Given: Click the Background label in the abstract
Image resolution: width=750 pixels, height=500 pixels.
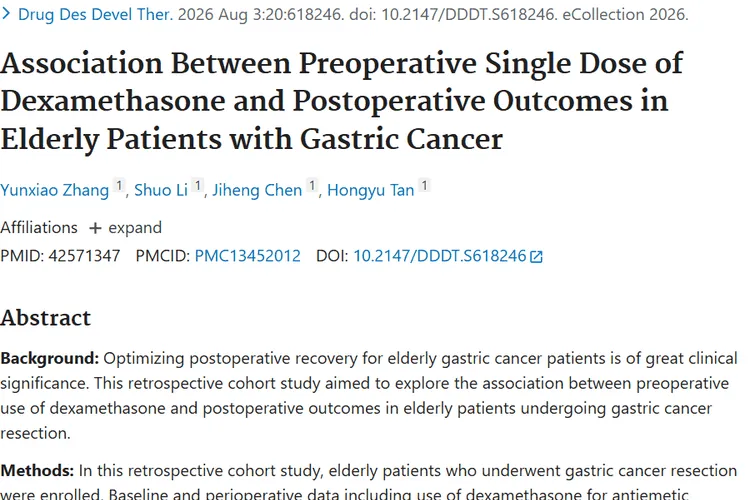Looking at the screenshot, I should [x=49, y=358].
